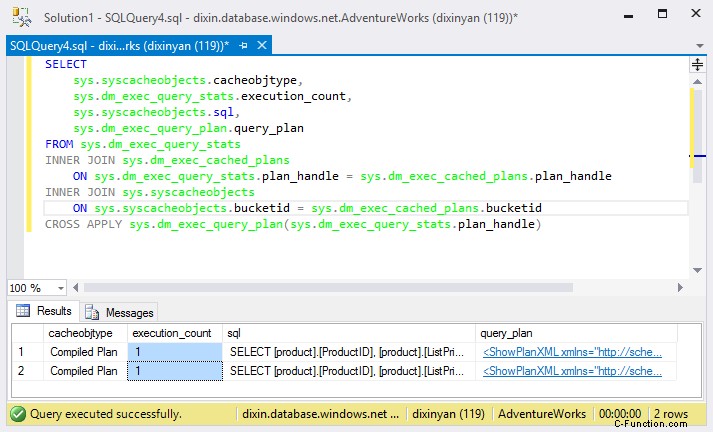Select the cacheobjtype column header
Image resolution: width=713 pixels, height=432 pixels.
tap(82, 332)
